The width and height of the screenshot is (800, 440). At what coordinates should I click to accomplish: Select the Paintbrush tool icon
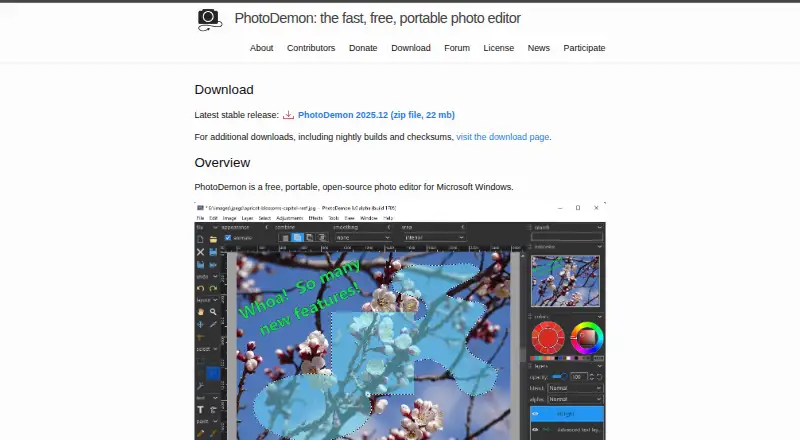point(213,433)
